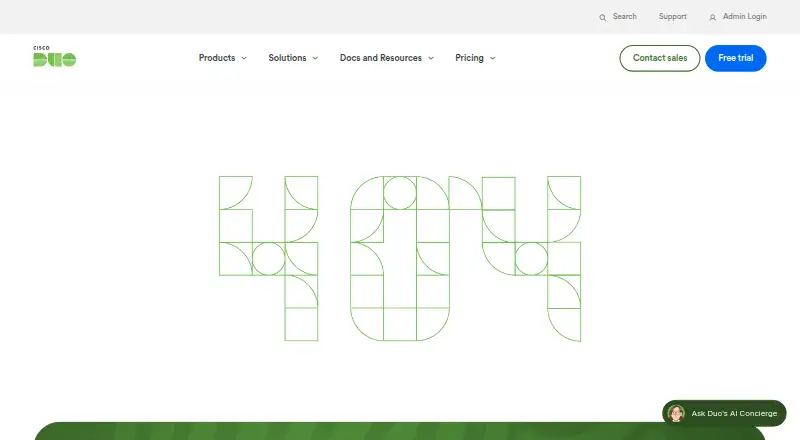This screenshot has height=440, width=800.
Task: Click the Contact sales button
Action: (660, 58)
